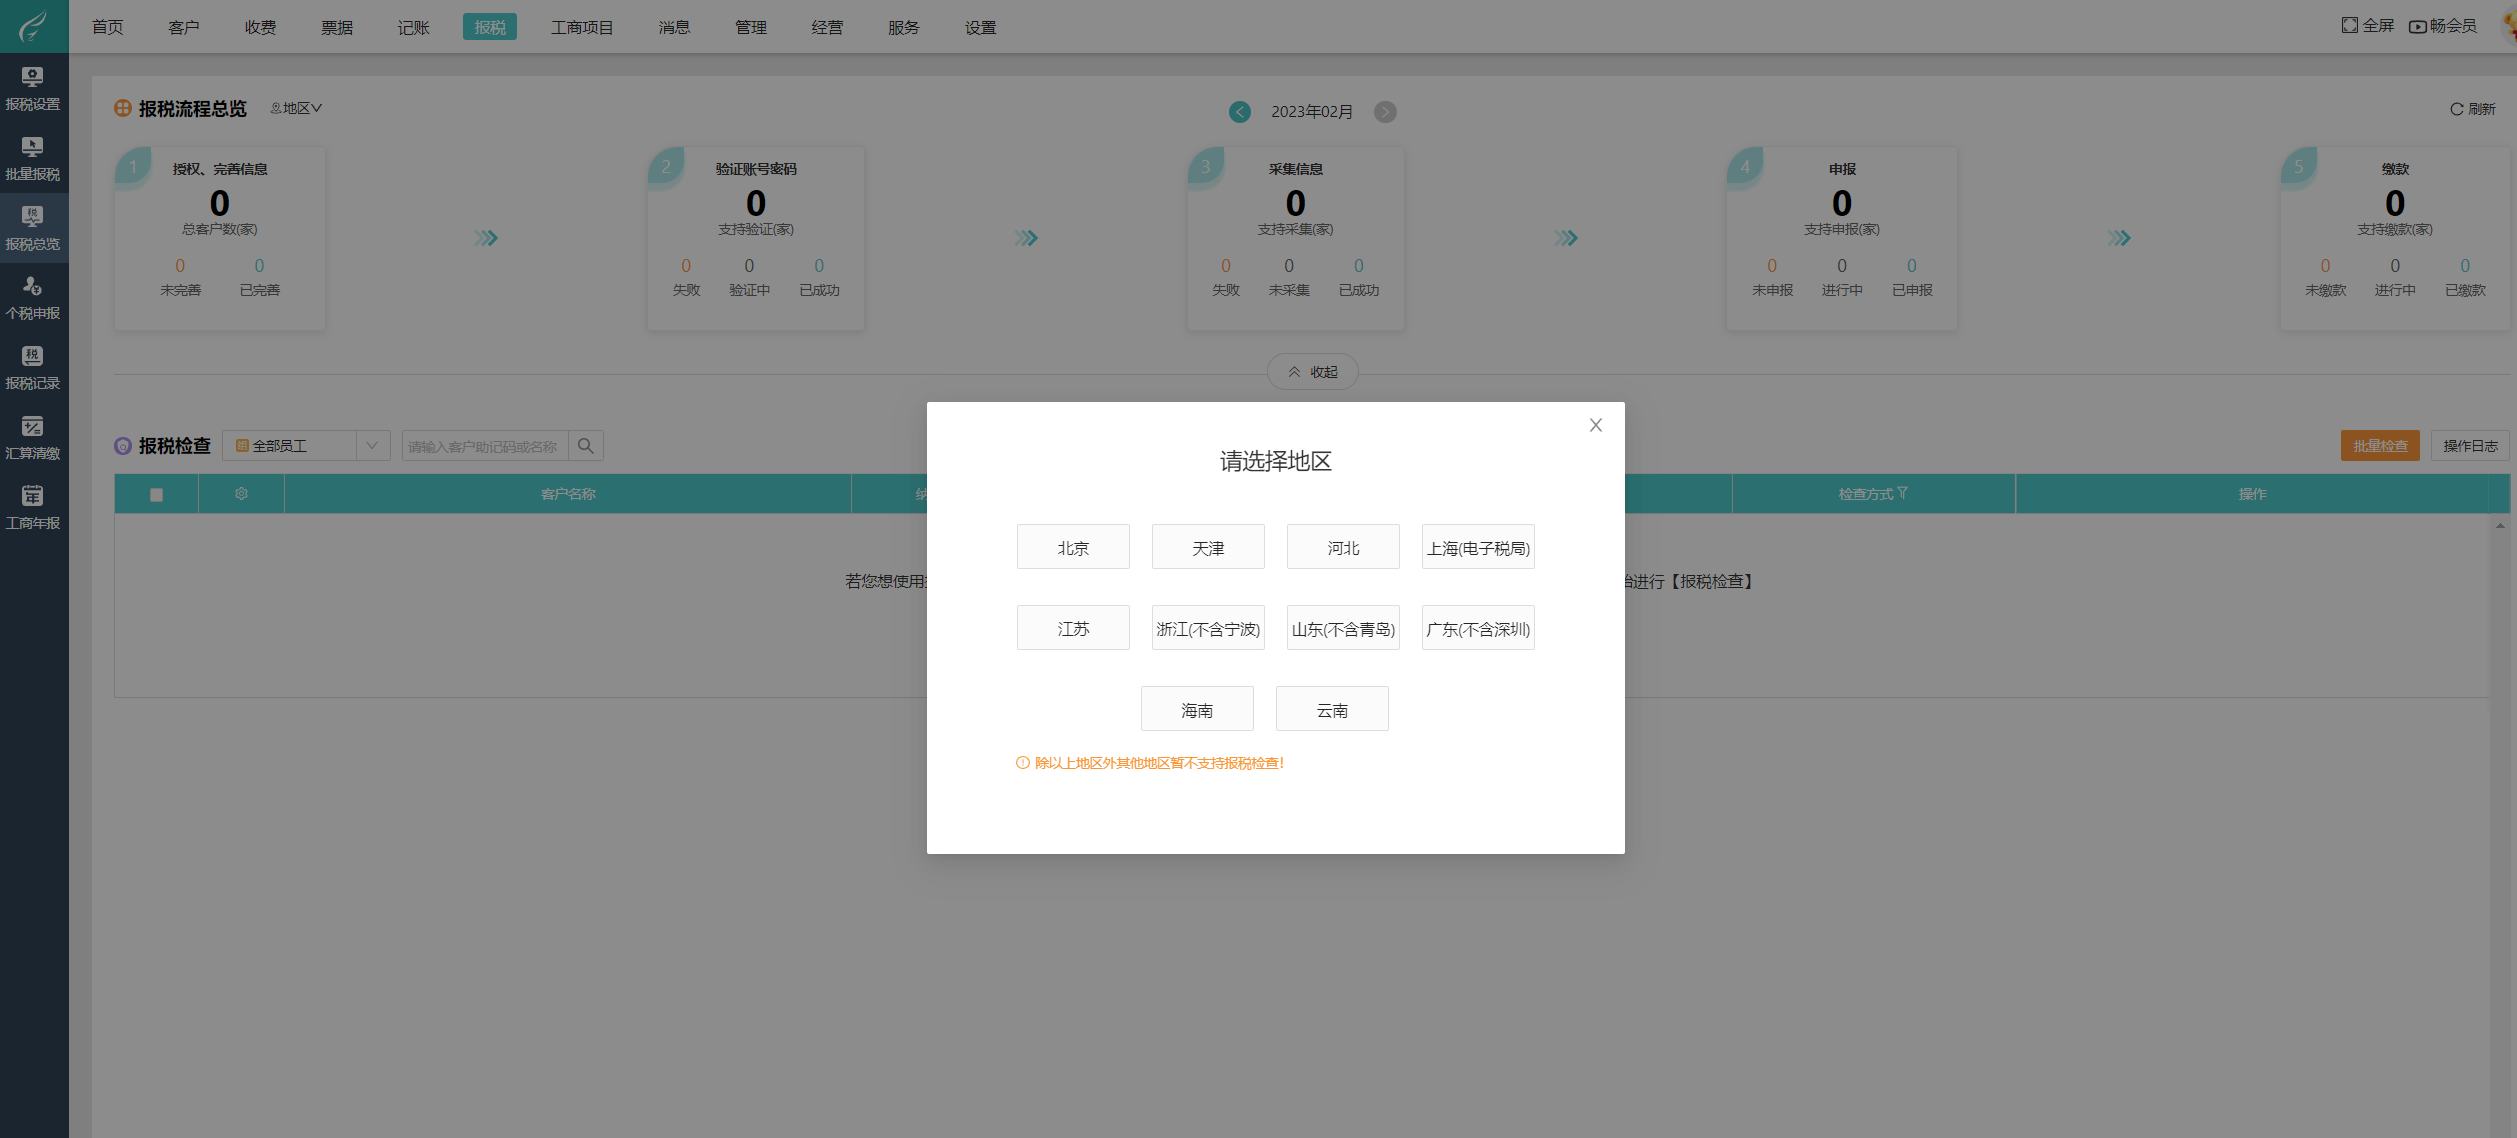Toggle the 收起 collapse panel button
Image resolution: width=2517 pixels, height=1138 pixels.
(x=1316, y=371)
